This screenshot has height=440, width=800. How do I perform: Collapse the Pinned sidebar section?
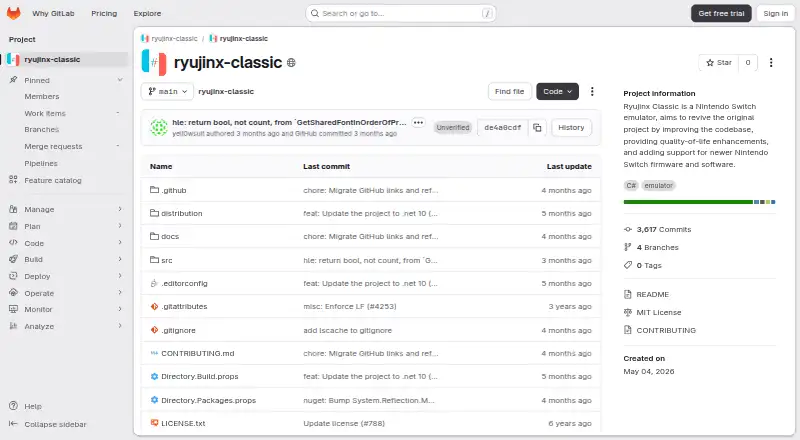tap(120, 80)
